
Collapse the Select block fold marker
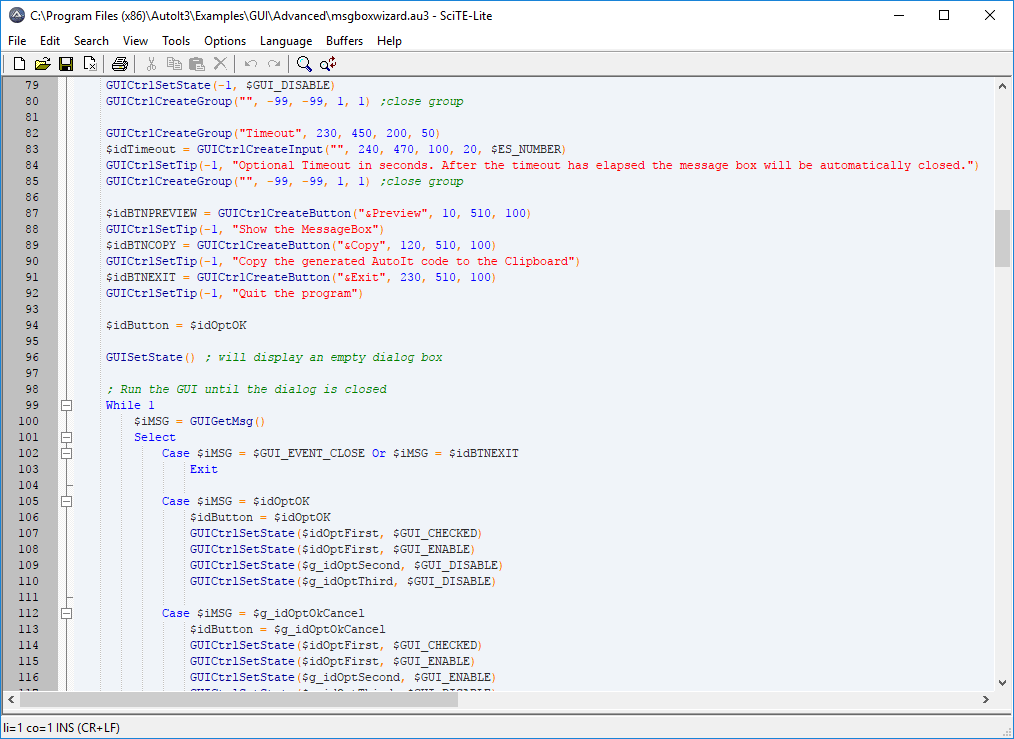(x=66, y=437)
